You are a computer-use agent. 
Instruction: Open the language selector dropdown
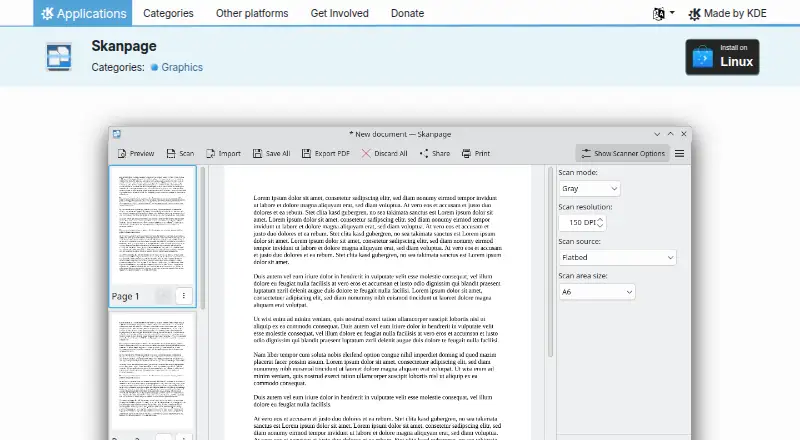tap(663, 14)
